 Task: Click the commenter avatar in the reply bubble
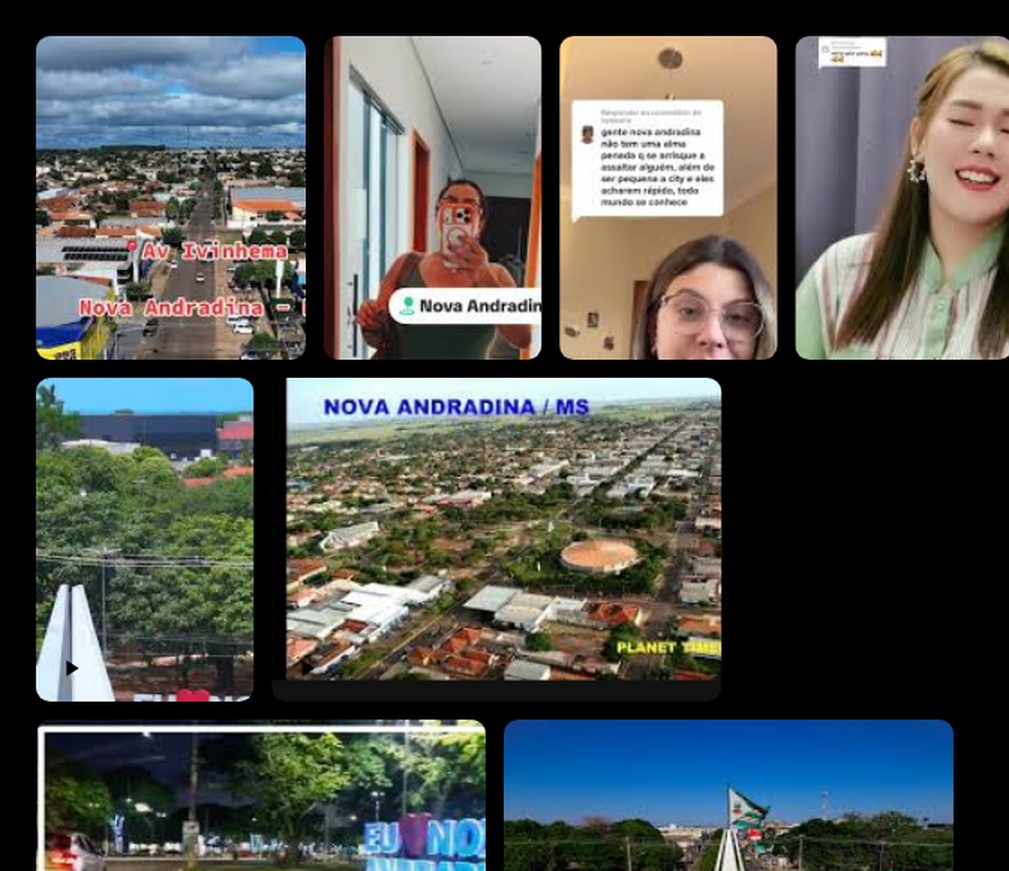587,135
